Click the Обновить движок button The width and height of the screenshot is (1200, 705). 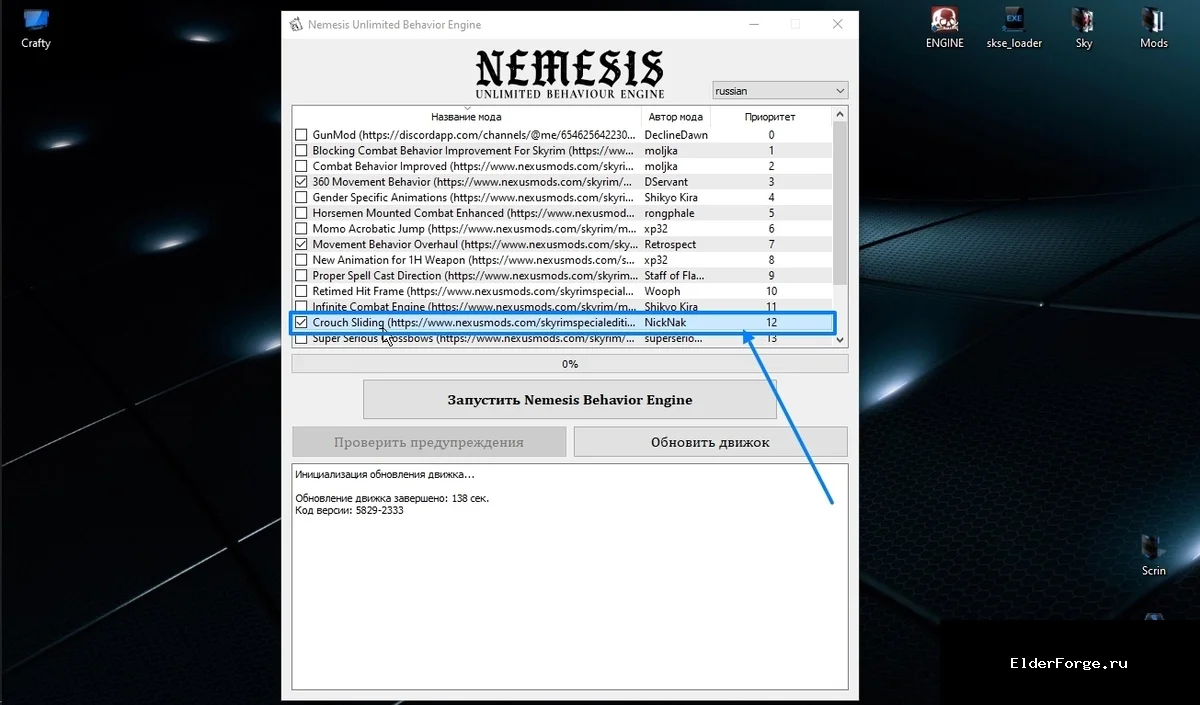(x=710, y=442)
